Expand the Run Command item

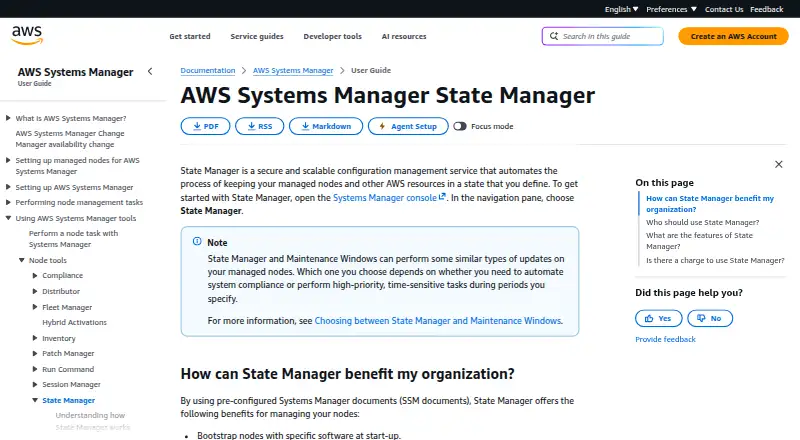(35, 369)
